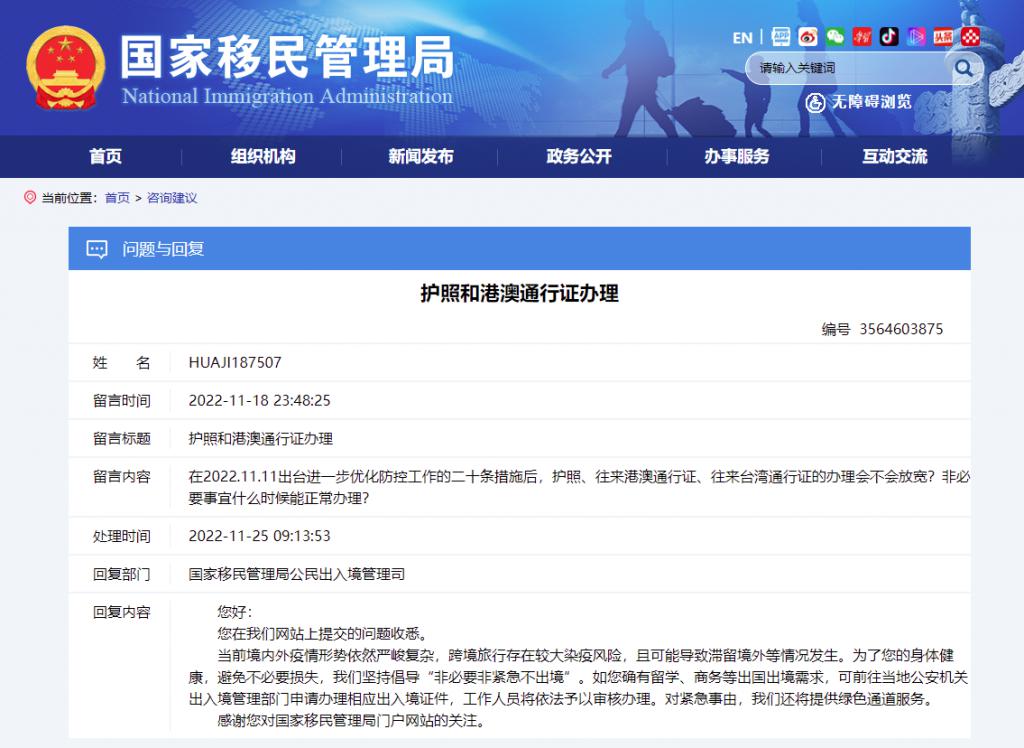Open the purple play-triangle video icon
Viewport: 1024px width, 748px height.
916,37
